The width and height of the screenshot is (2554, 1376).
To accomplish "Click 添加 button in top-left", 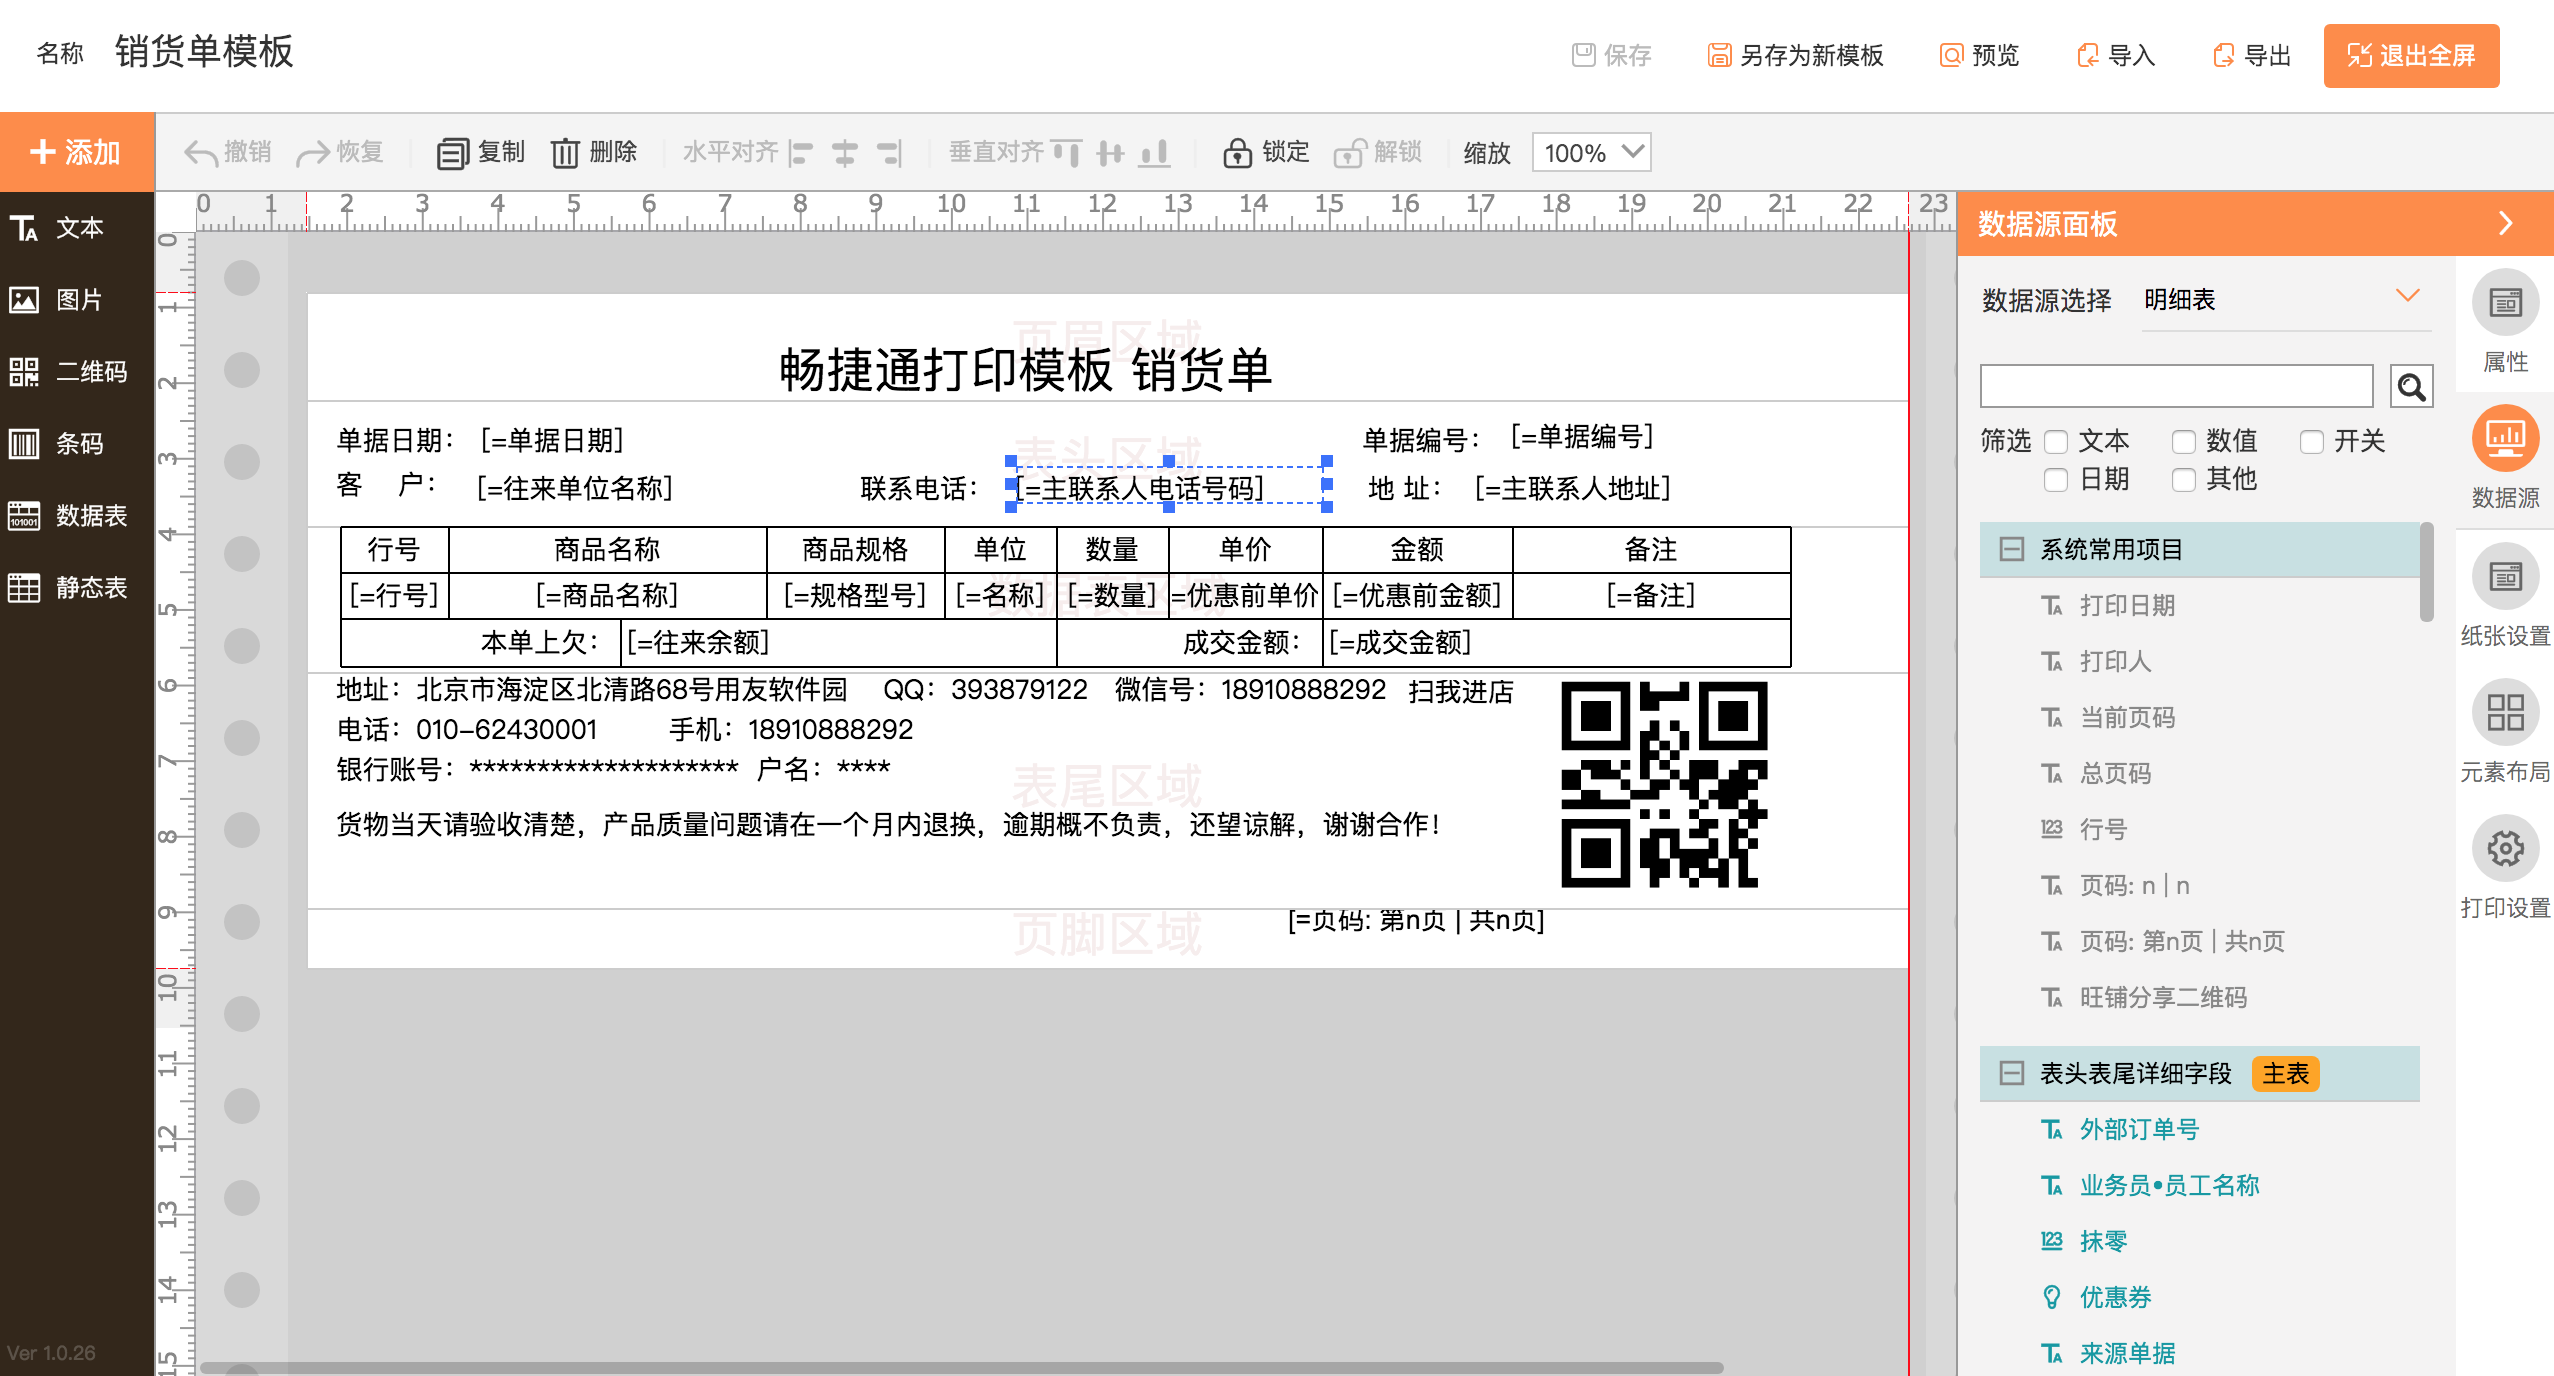I will 75,154.
